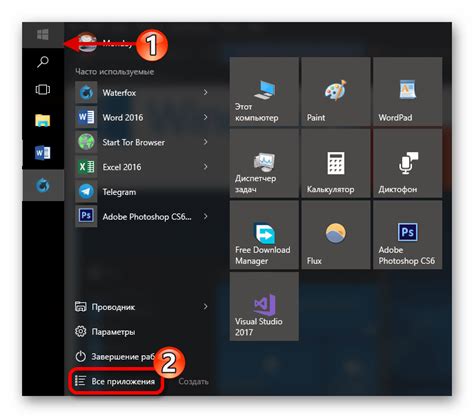Expand the Excel 2016 jump list chevron
Viewport: 474px width, 418px height.
coord(205,167)
